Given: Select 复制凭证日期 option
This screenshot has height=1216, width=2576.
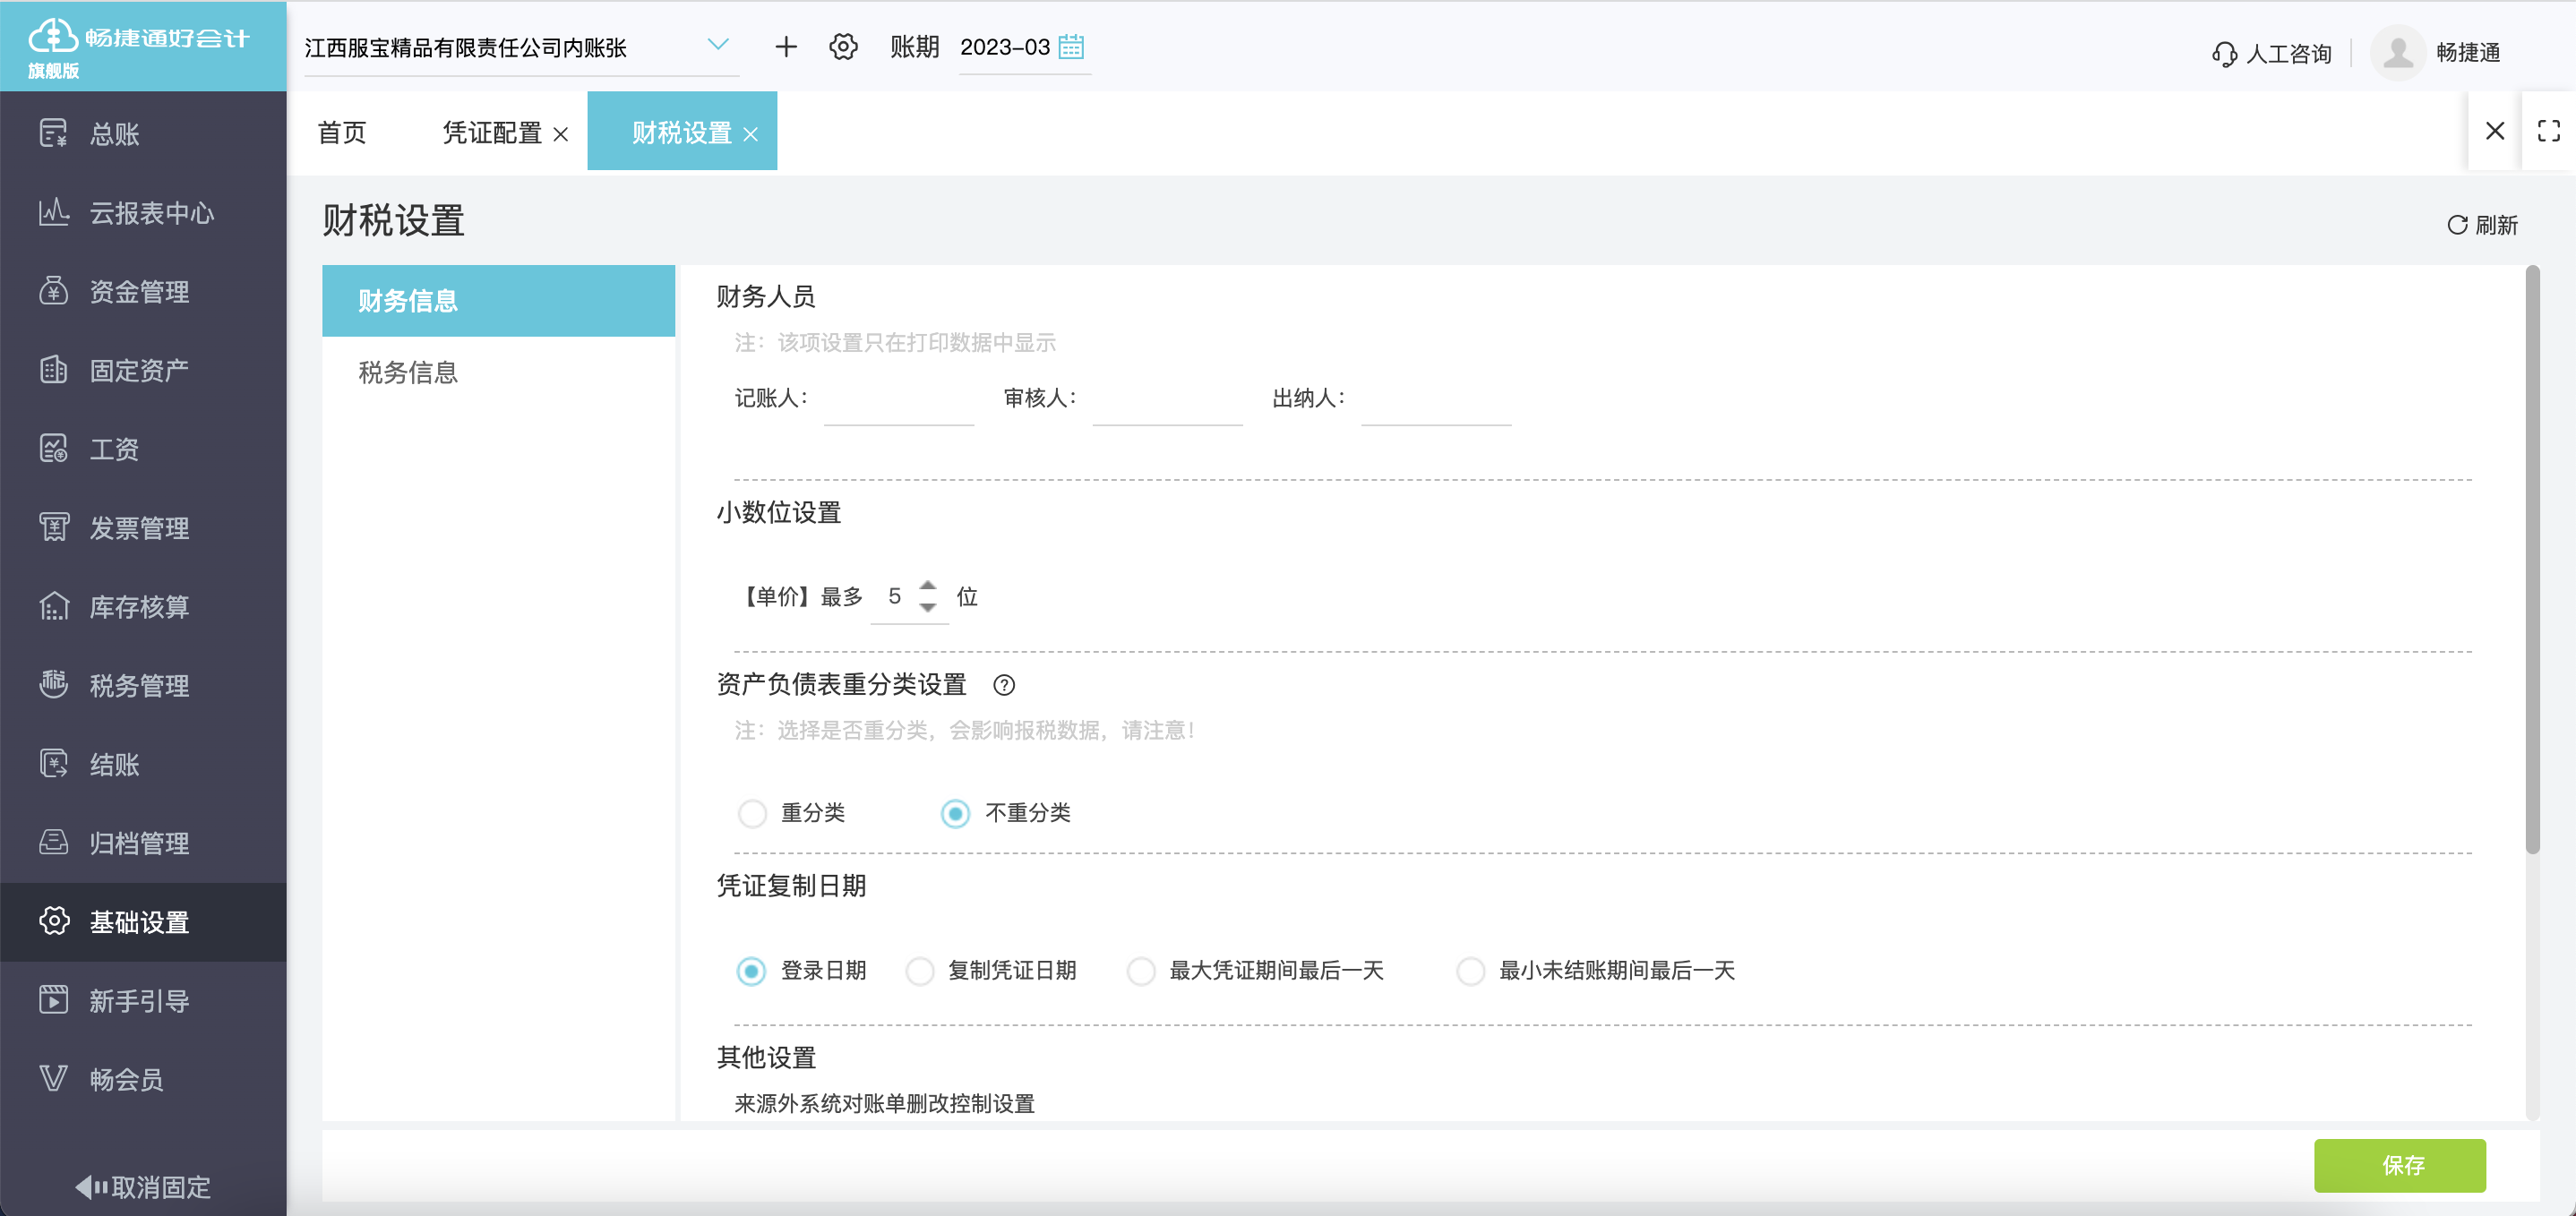Looking at the screenshot, I should tap(920, 972).
